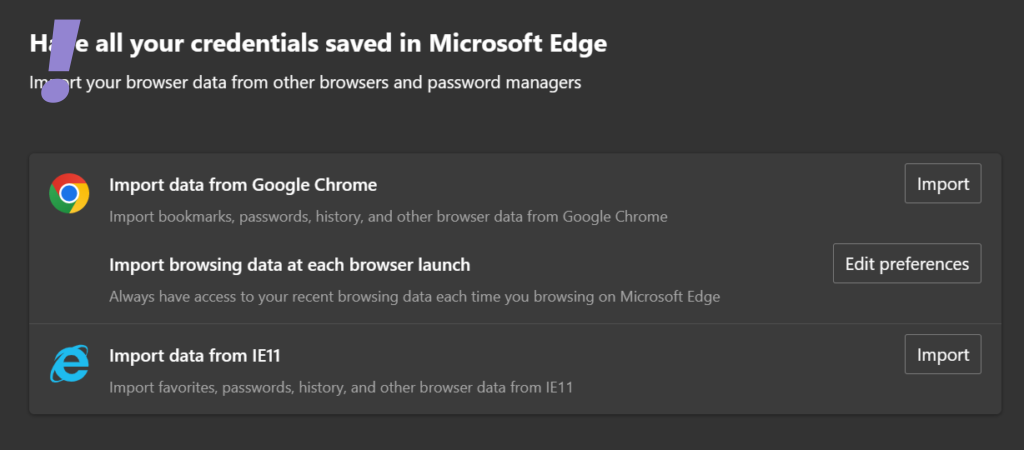Screen dimensions: 1024x450
Task: Select the 'Import data from Google Chrome' title
Action: (x=243, y=185)
